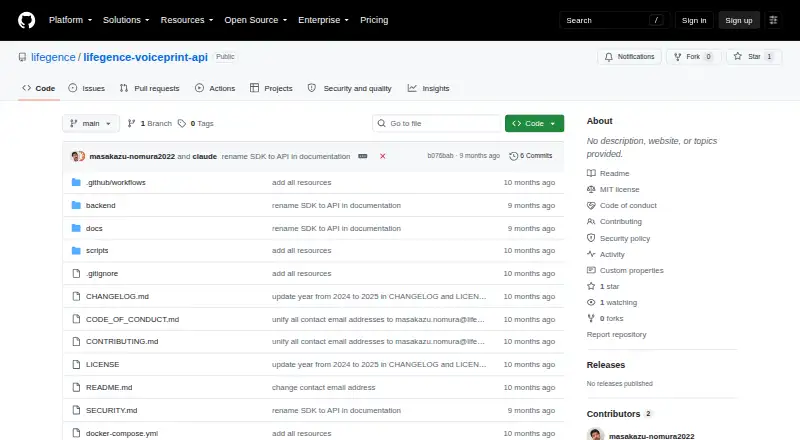Screen dimensions: 800x440
Task: Open the SECURITY.md file
Action: click(111, 410)
